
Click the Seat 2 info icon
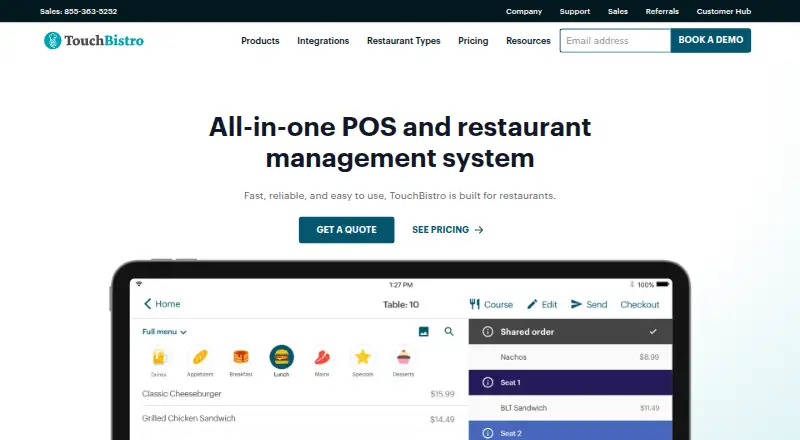(x=488, y=433)
